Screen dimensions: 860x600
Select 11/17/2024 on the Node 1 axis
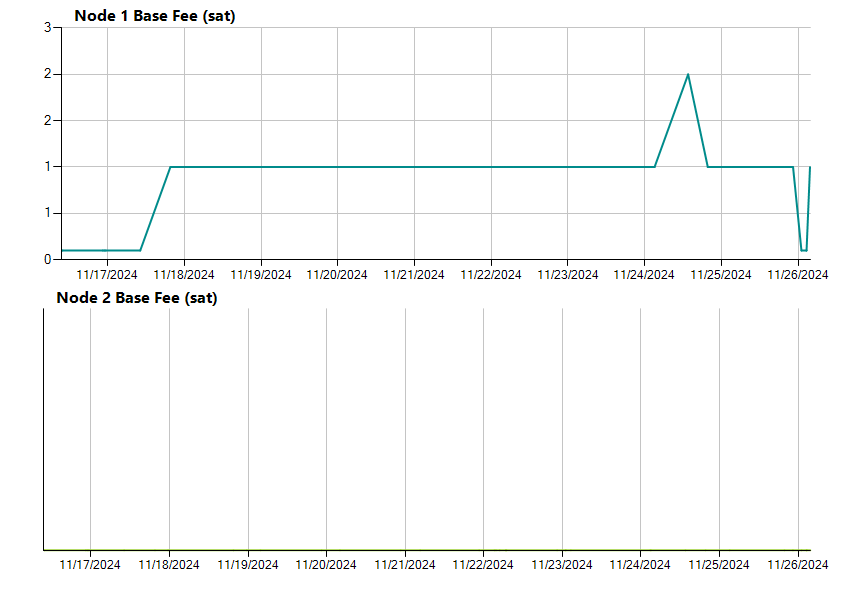107,274
